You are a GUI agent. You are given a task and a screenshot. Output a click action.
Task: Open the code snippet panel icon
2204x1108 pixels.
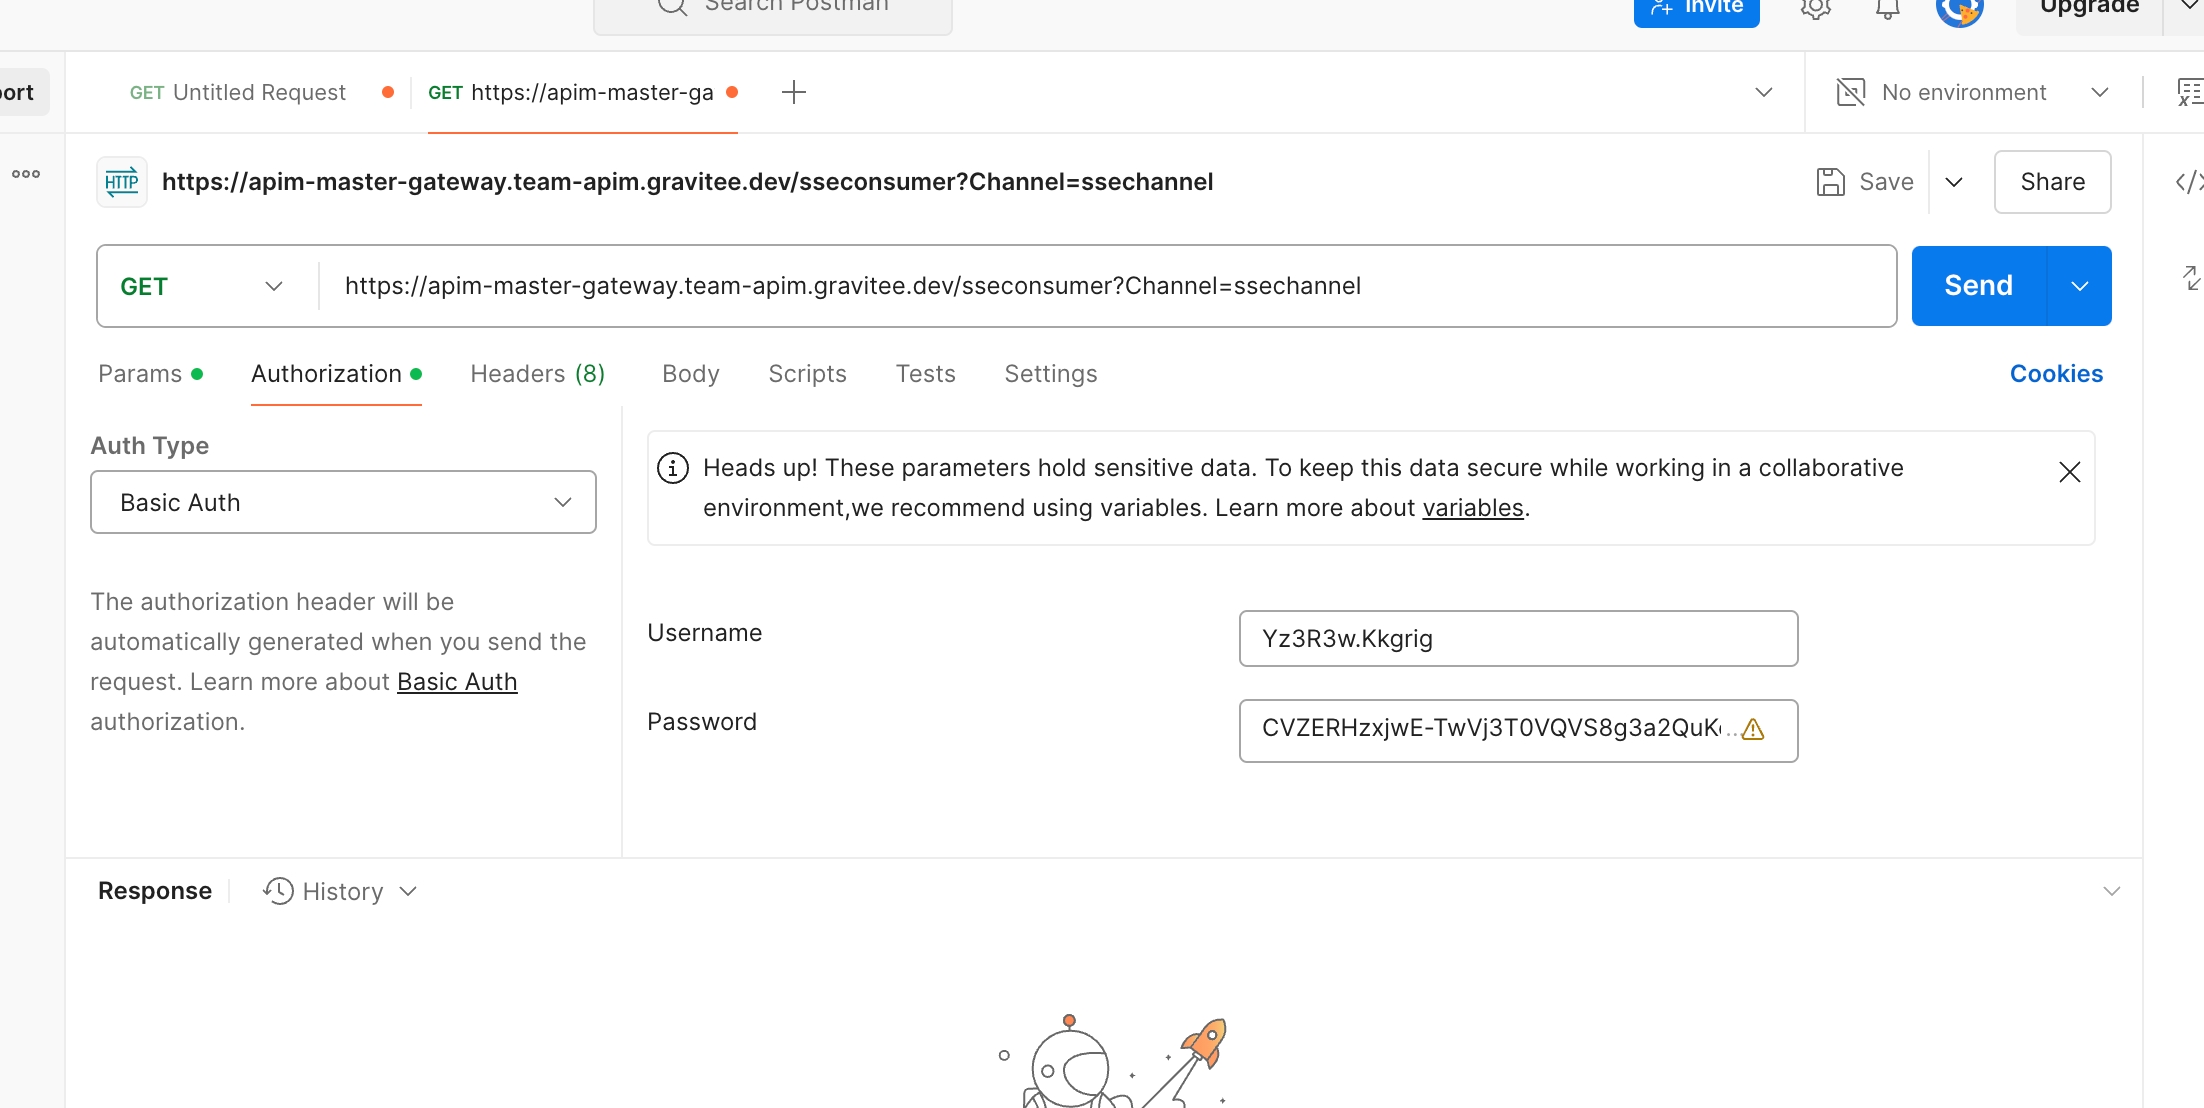[2188, 182]
